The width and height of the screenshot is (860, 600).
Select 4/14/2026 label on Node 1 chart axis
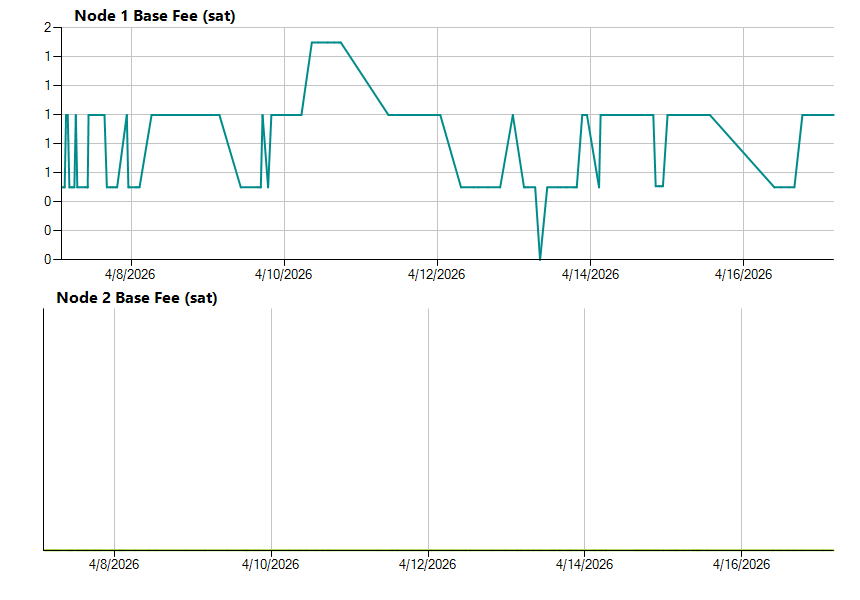point(590,275)
